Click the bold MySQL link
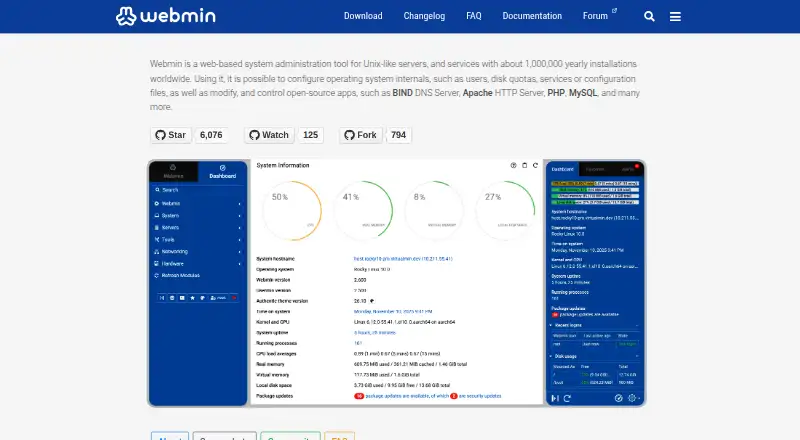This screenshot has height=440, width=800. point(583,93)
